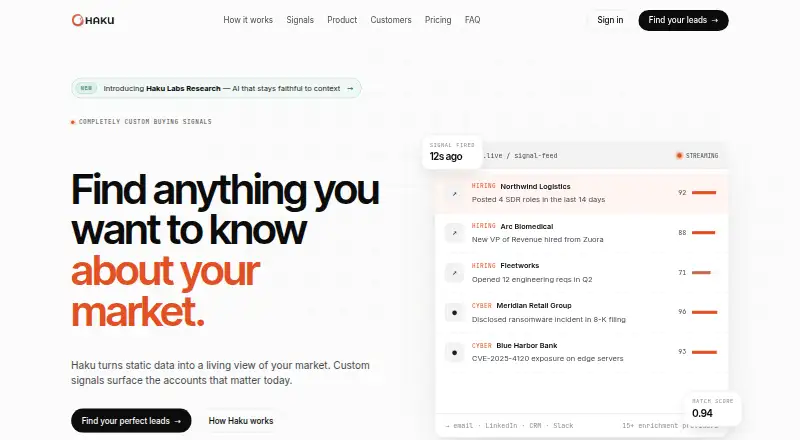Click the Find your perfect leads button
The height and width of the screenshot is (440, 800).
(131, 421)
